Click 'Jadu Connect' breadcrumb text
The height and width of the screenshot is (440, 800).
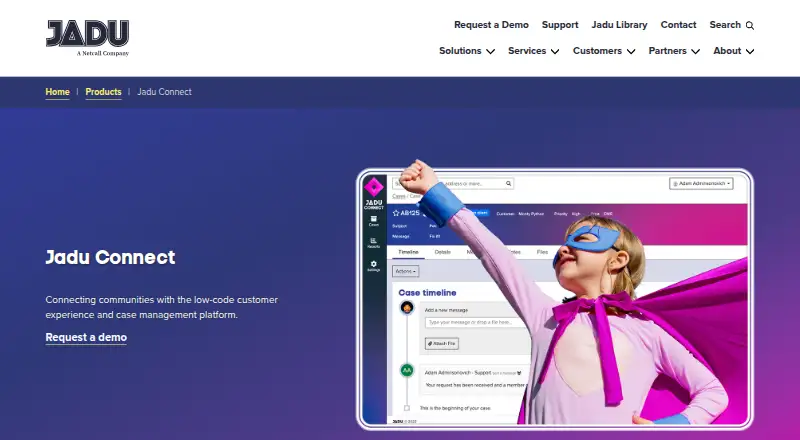click(x=164, y=92)
